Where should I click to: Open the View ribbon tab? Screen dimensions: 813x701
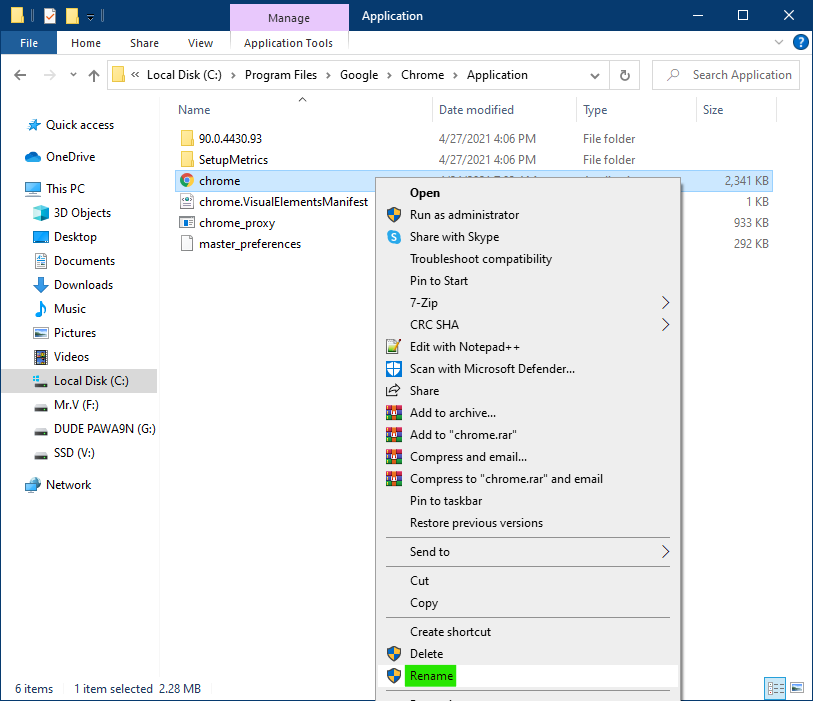[x=201, y=43]
